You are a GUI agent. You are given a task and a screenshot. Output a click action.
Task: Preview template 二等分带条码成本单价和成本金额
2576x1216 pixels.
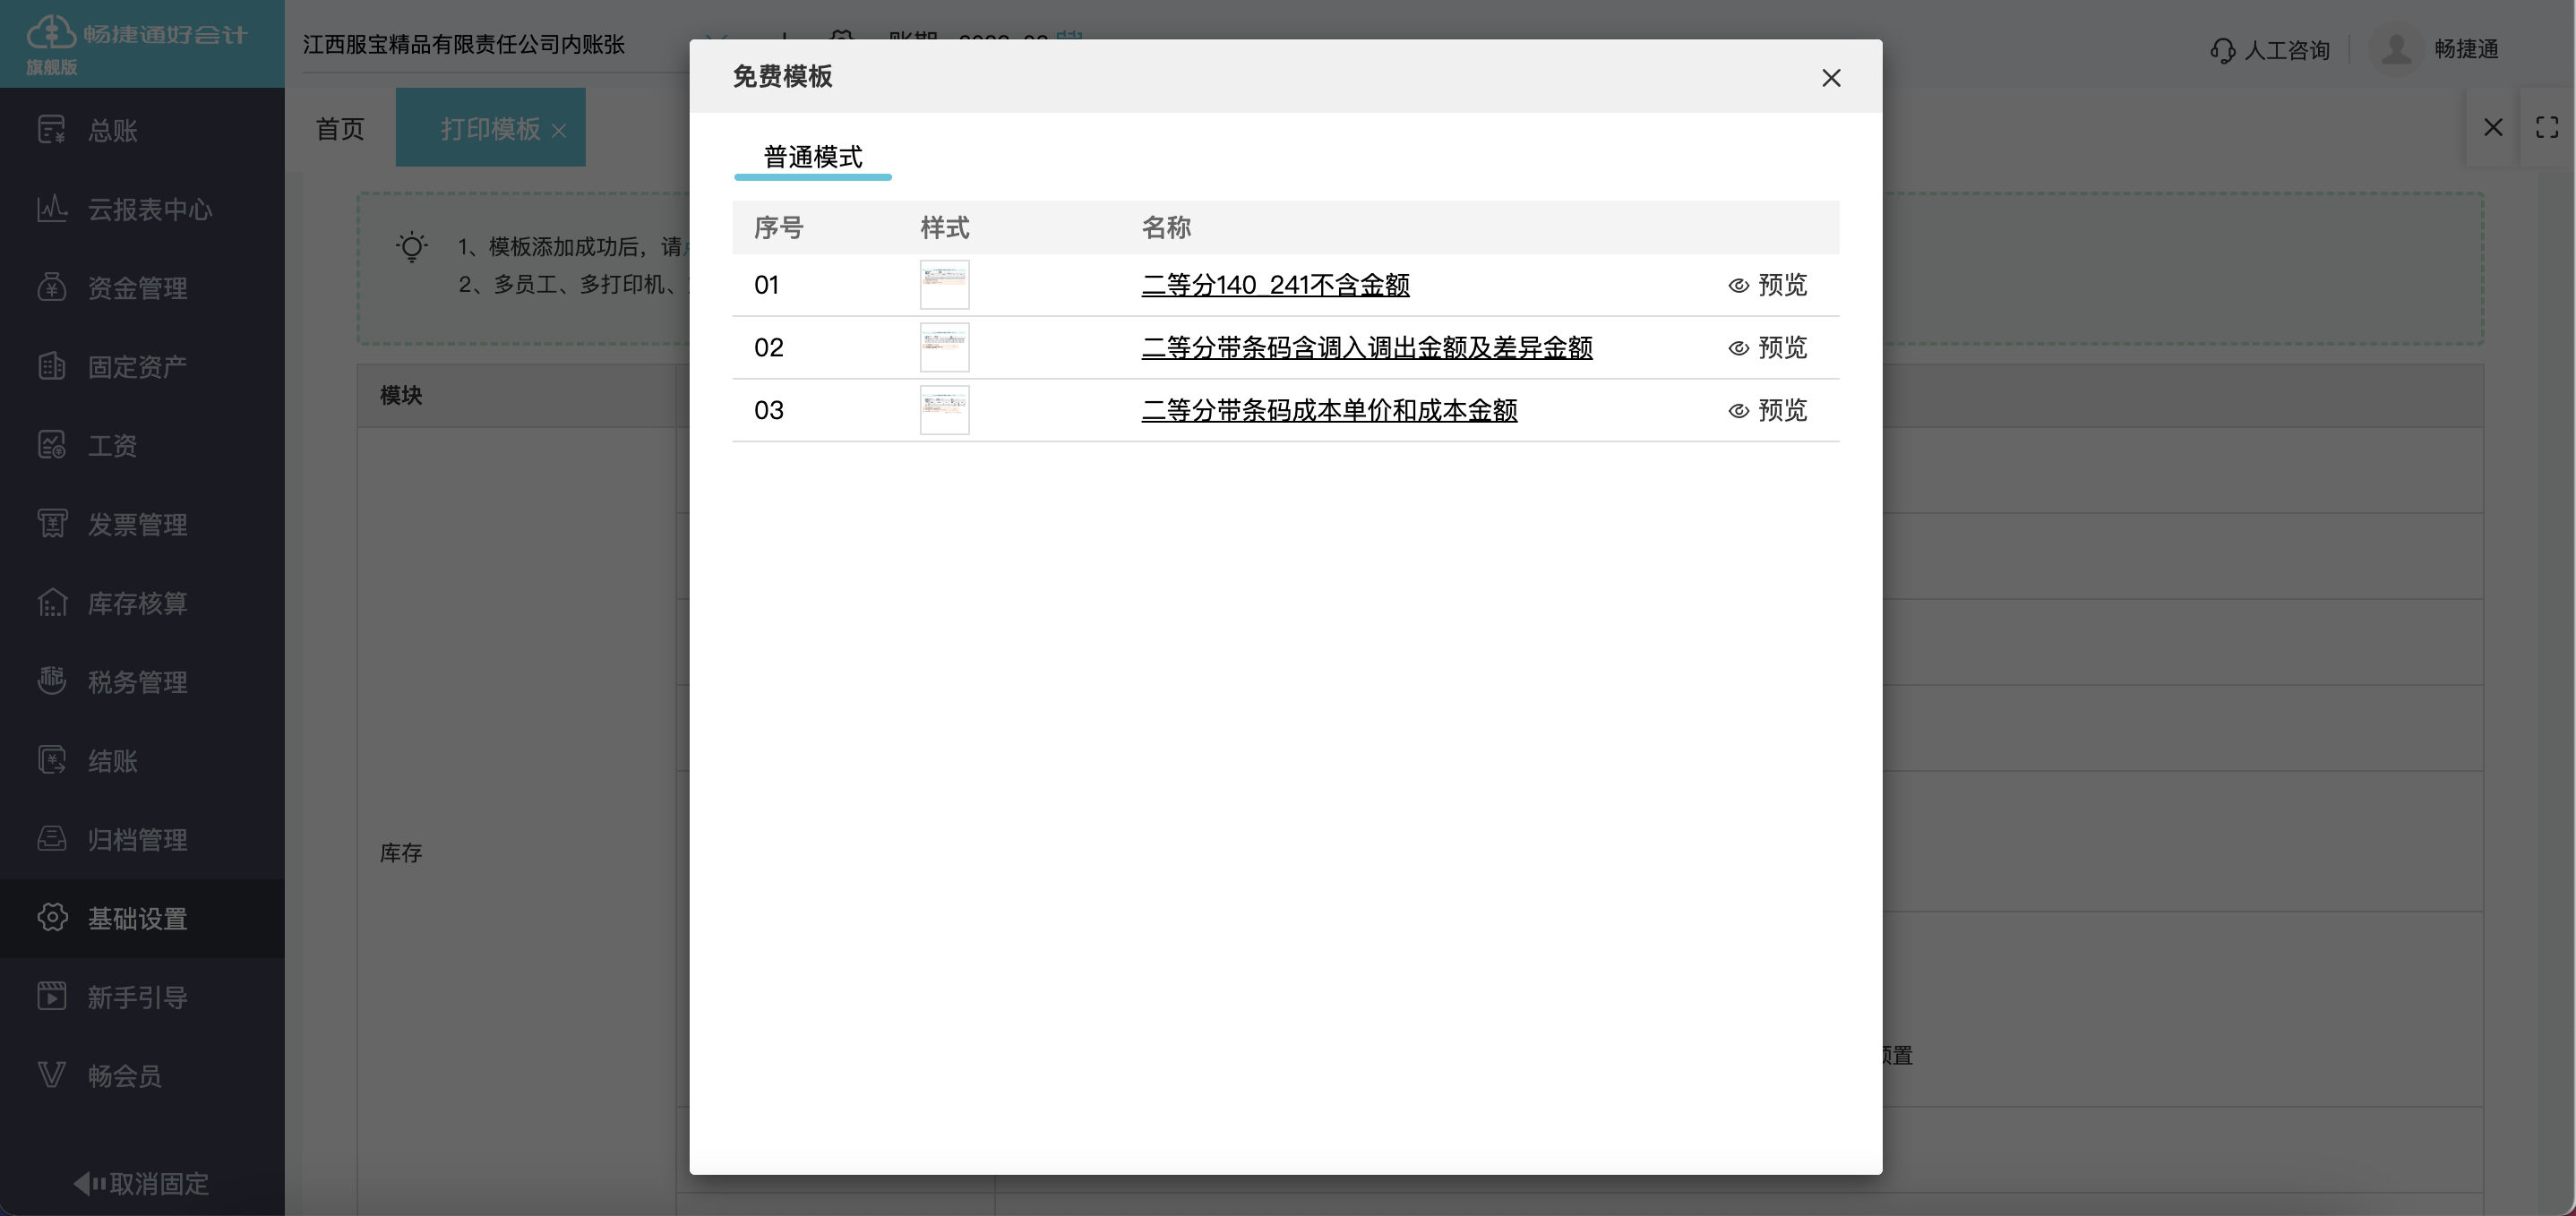pyautogui.click(x=1768, y=409)
